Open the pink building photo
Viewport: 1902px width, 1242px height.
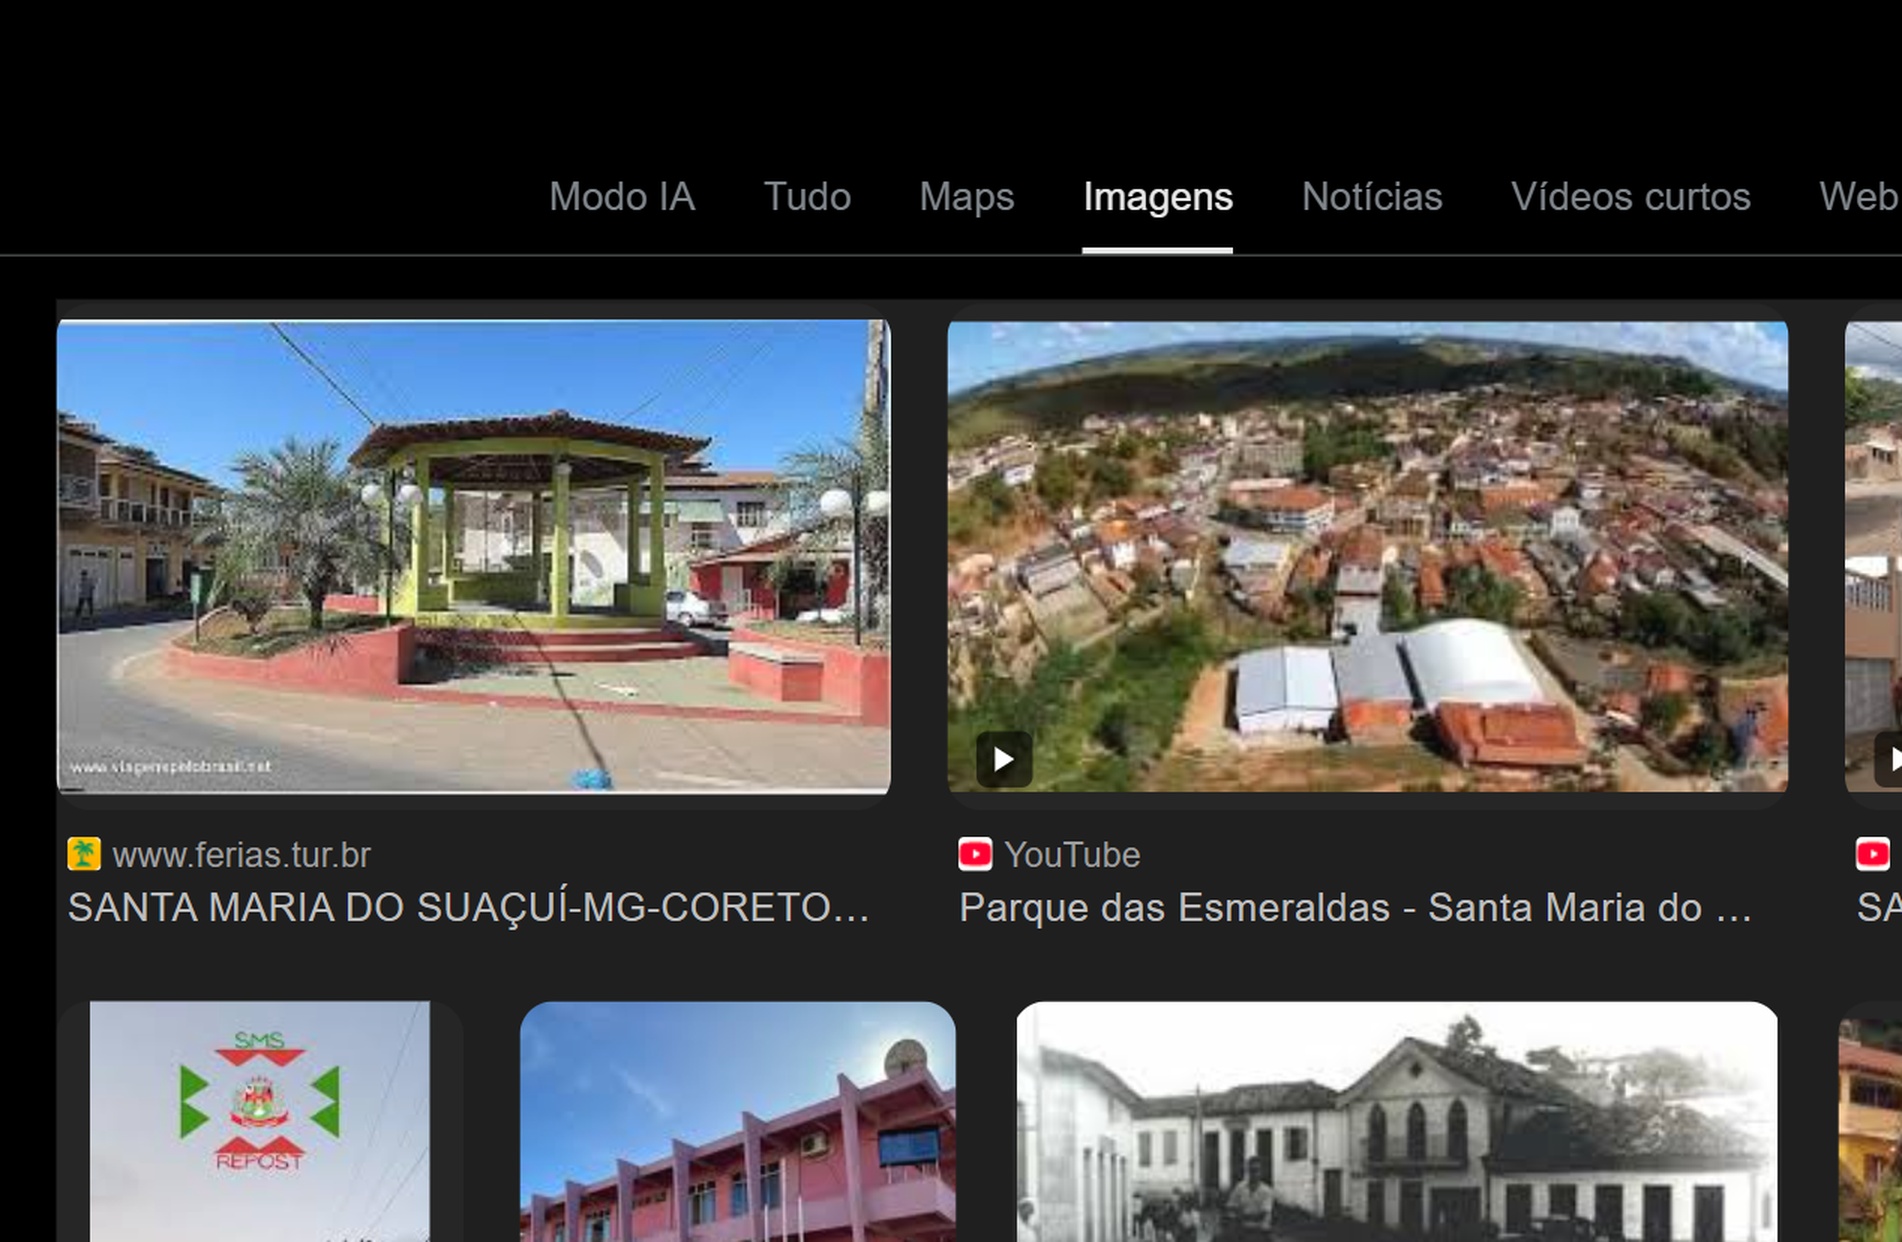point(737,1120)
